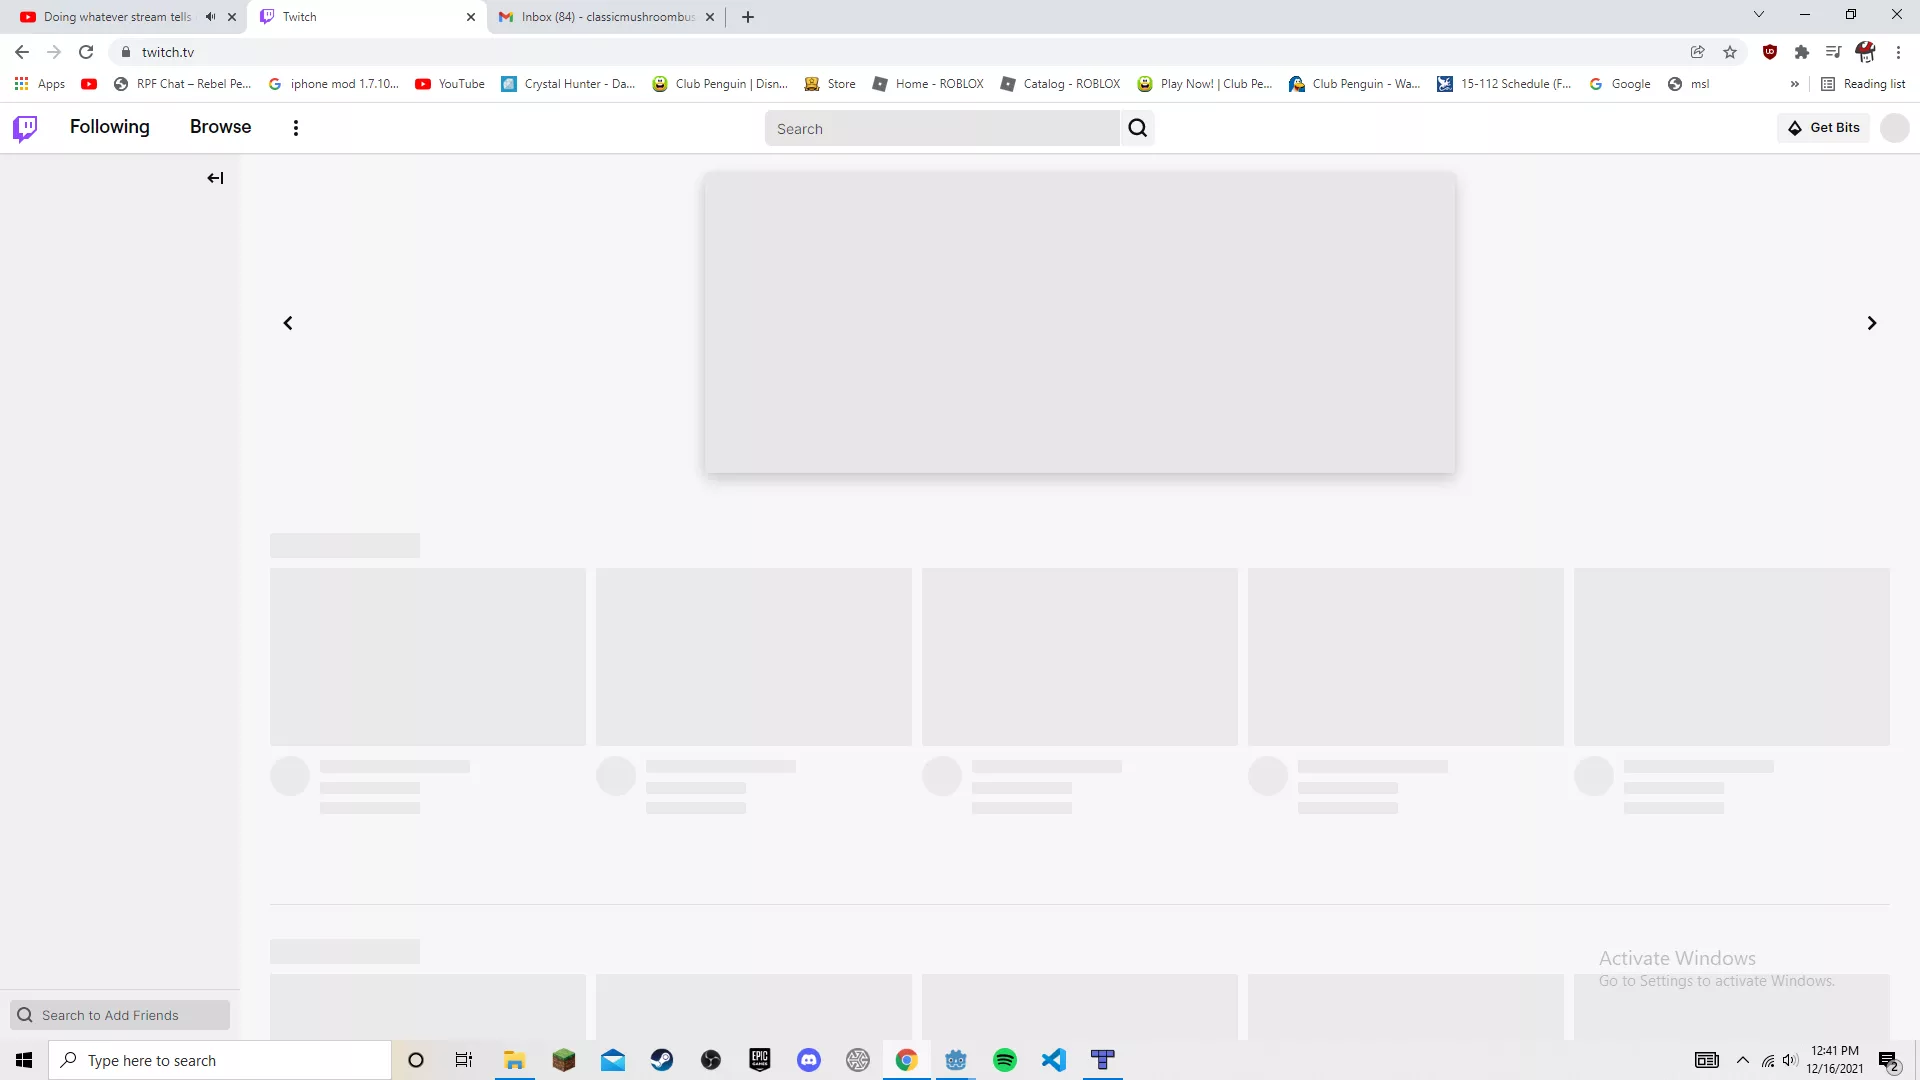Click the Following tab
The height and width of the screenshot is (1080, 1920).
tap(109, 127)
